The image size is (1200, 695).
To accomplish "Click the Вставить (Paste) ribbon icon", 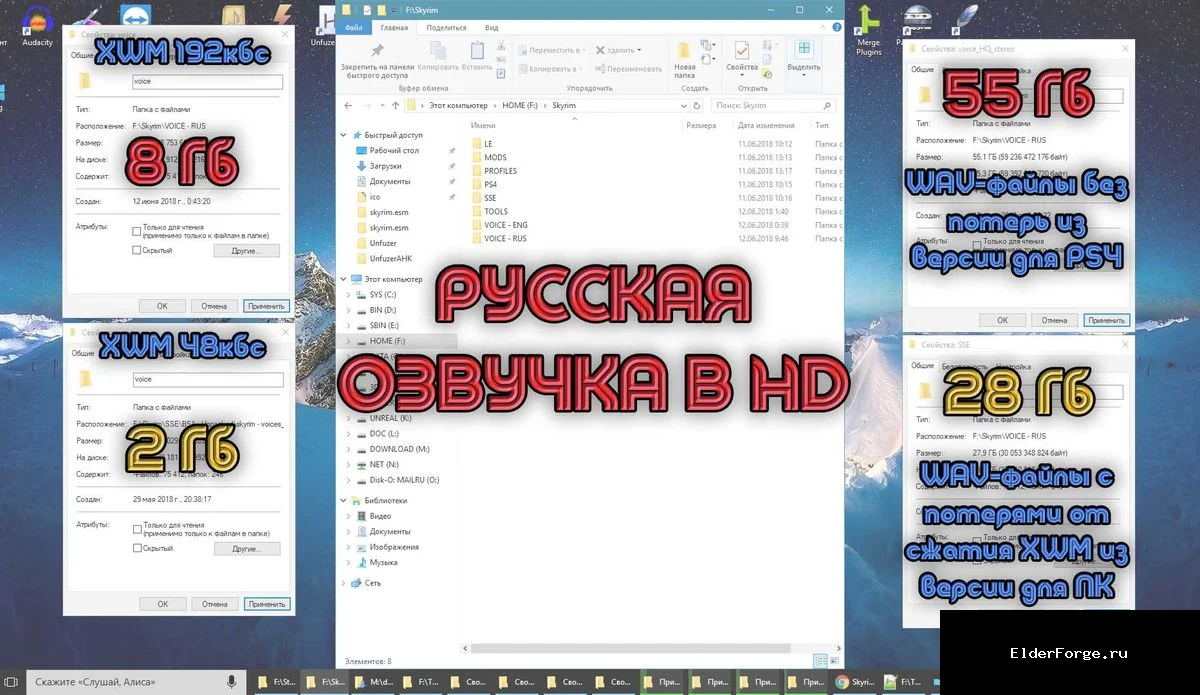I will (476, 55).
